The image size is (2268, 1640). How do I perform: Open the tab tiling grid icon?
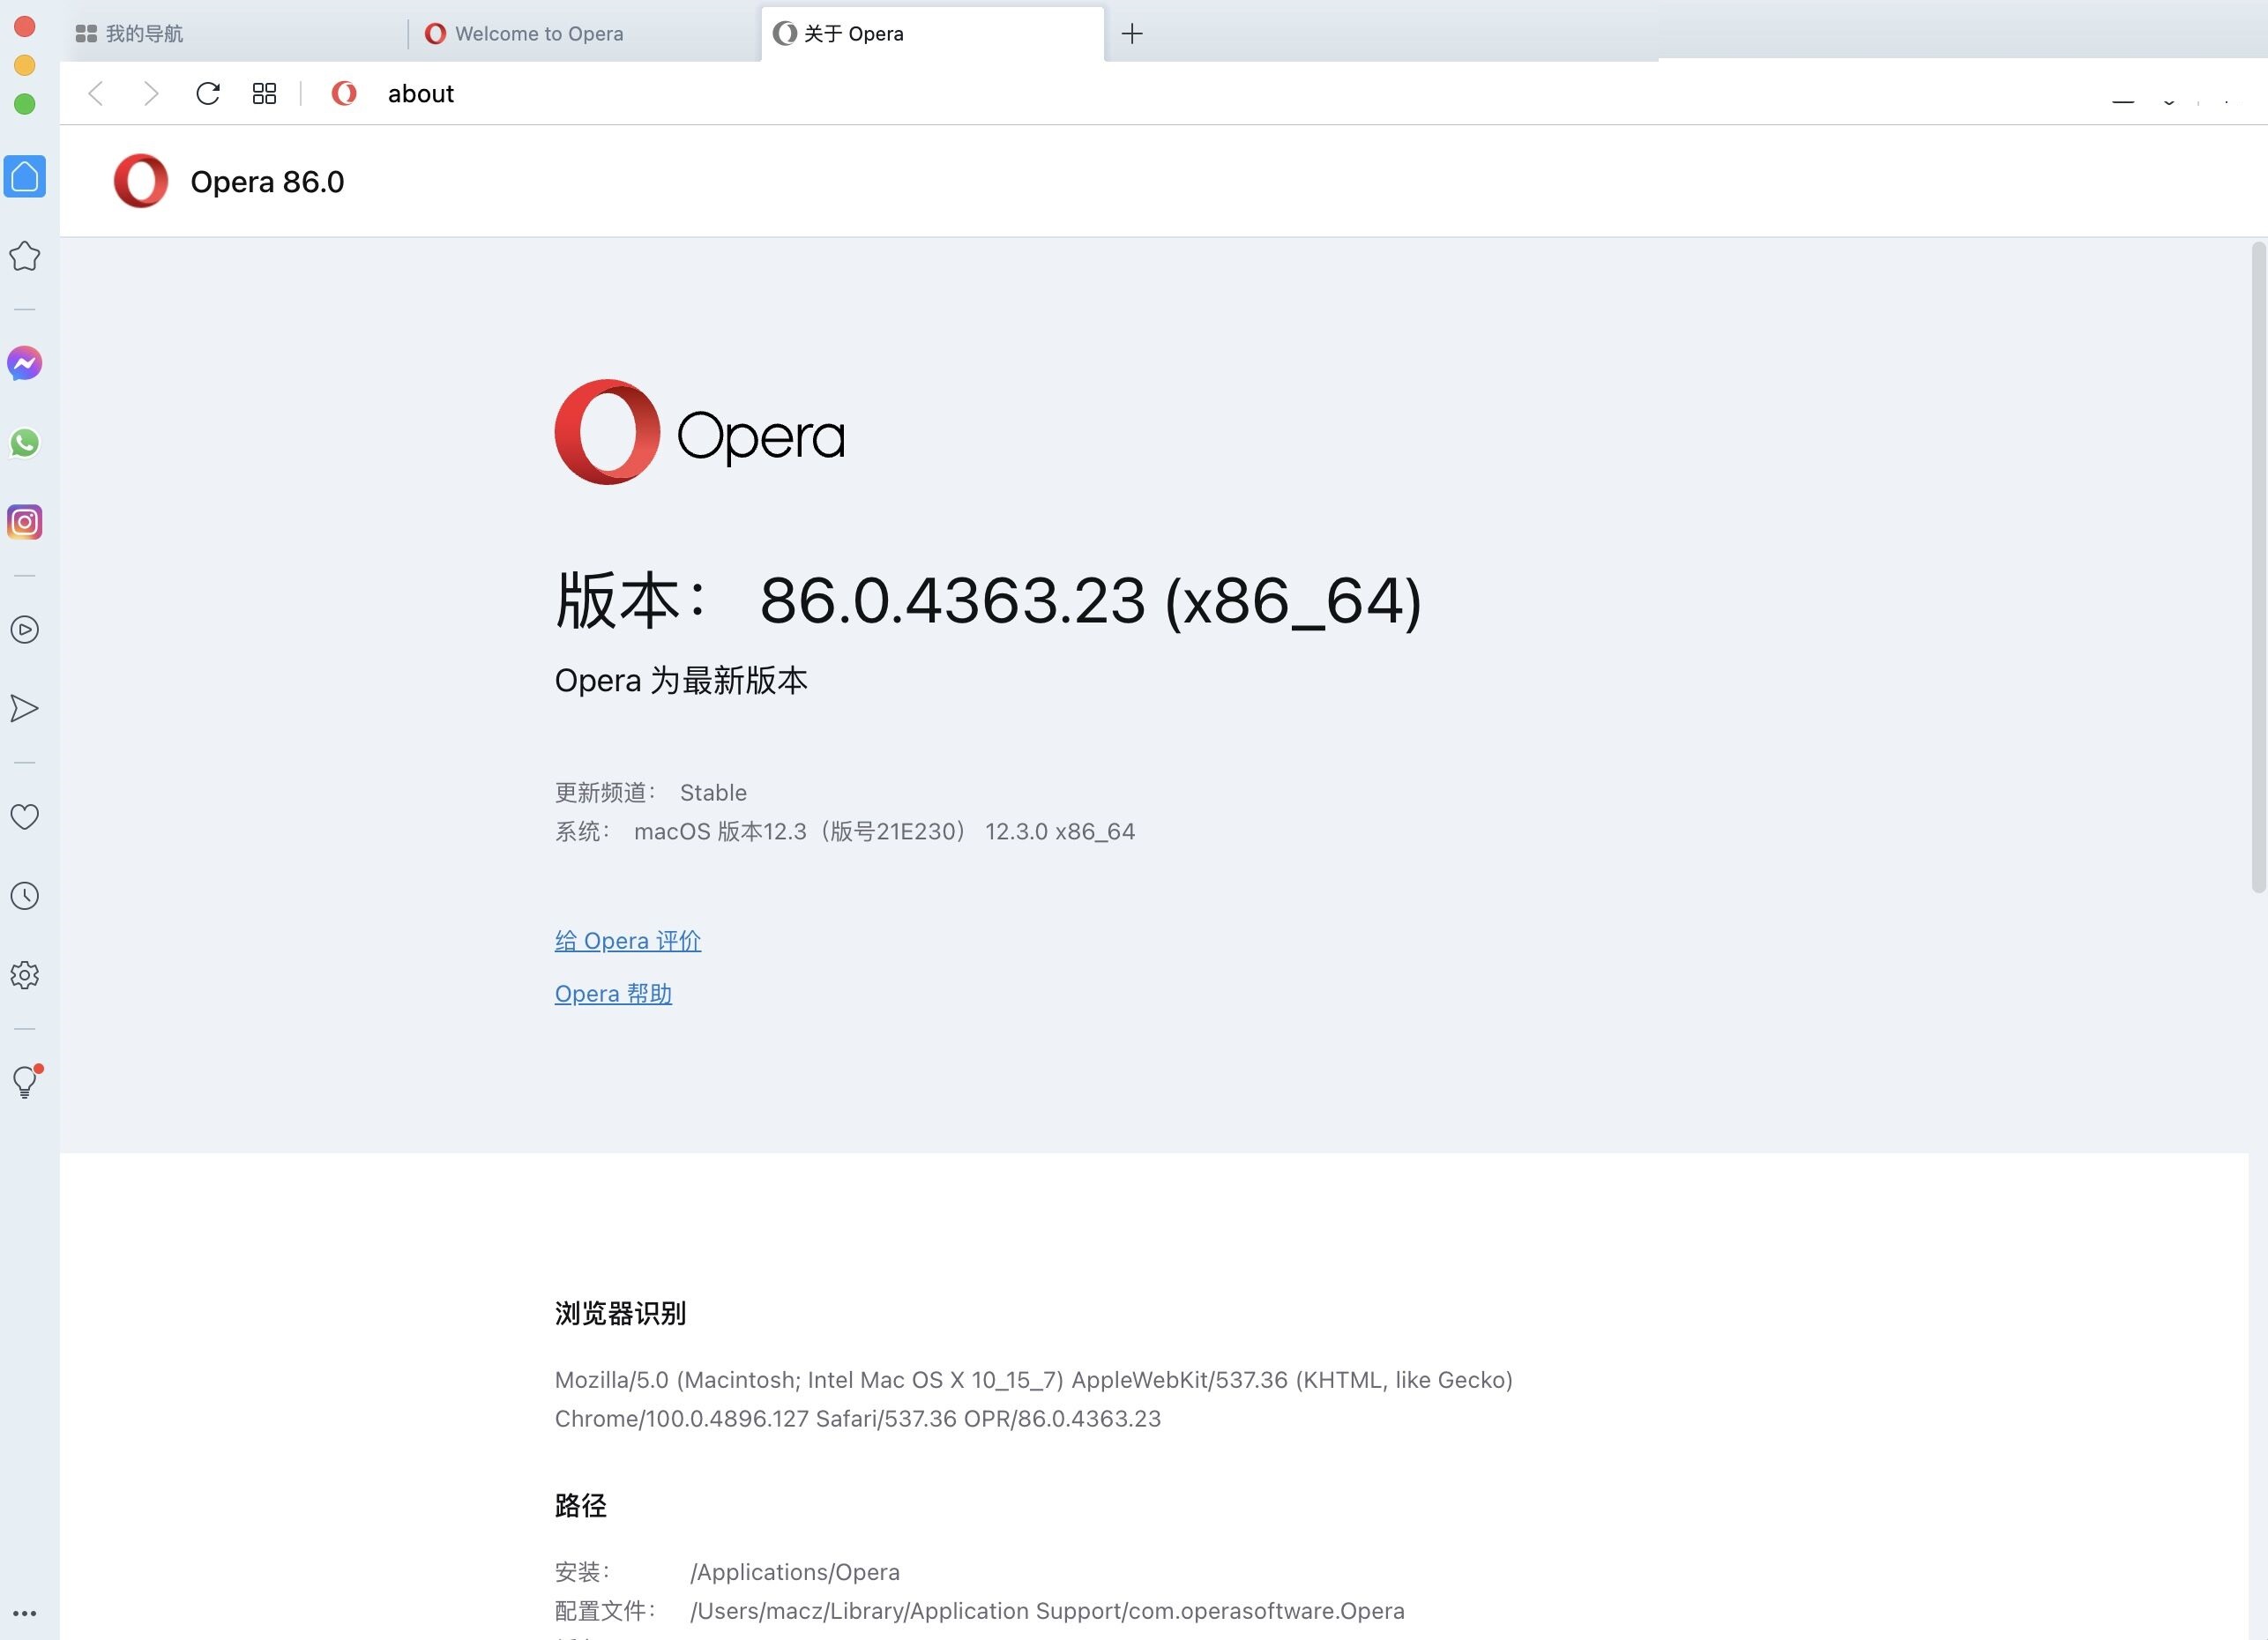(x=264, y=93)
